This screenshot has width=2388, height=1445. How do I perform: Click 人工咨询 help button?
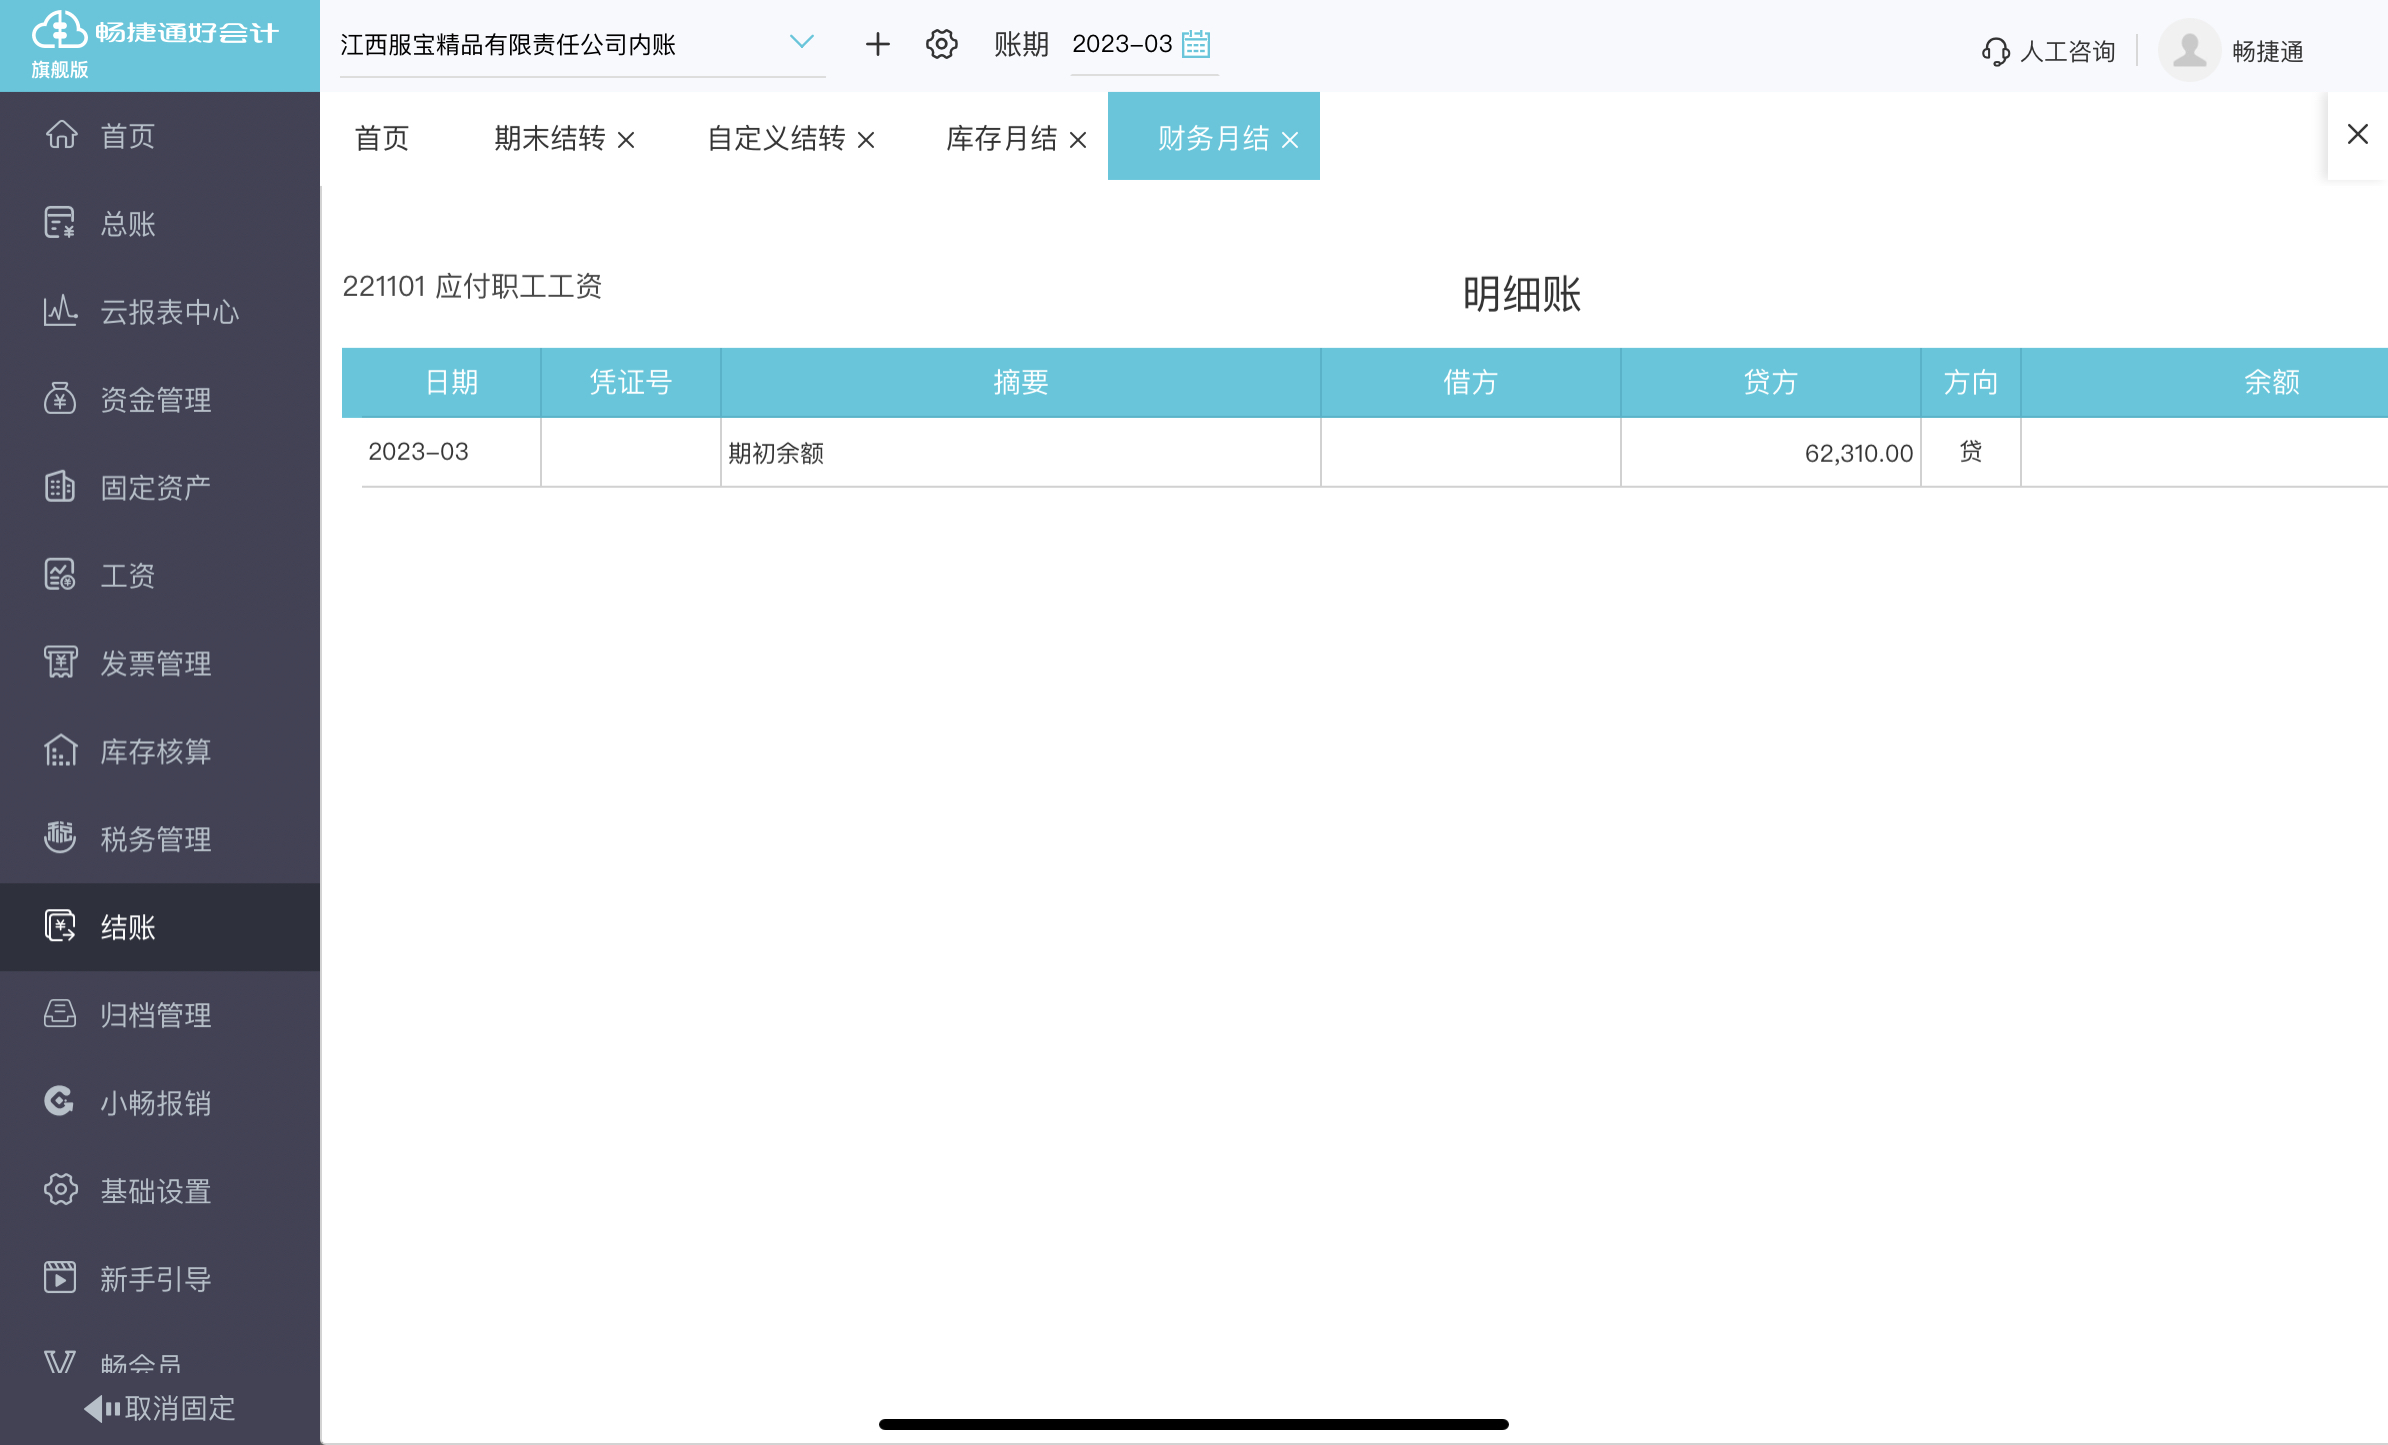point(2049,49)
